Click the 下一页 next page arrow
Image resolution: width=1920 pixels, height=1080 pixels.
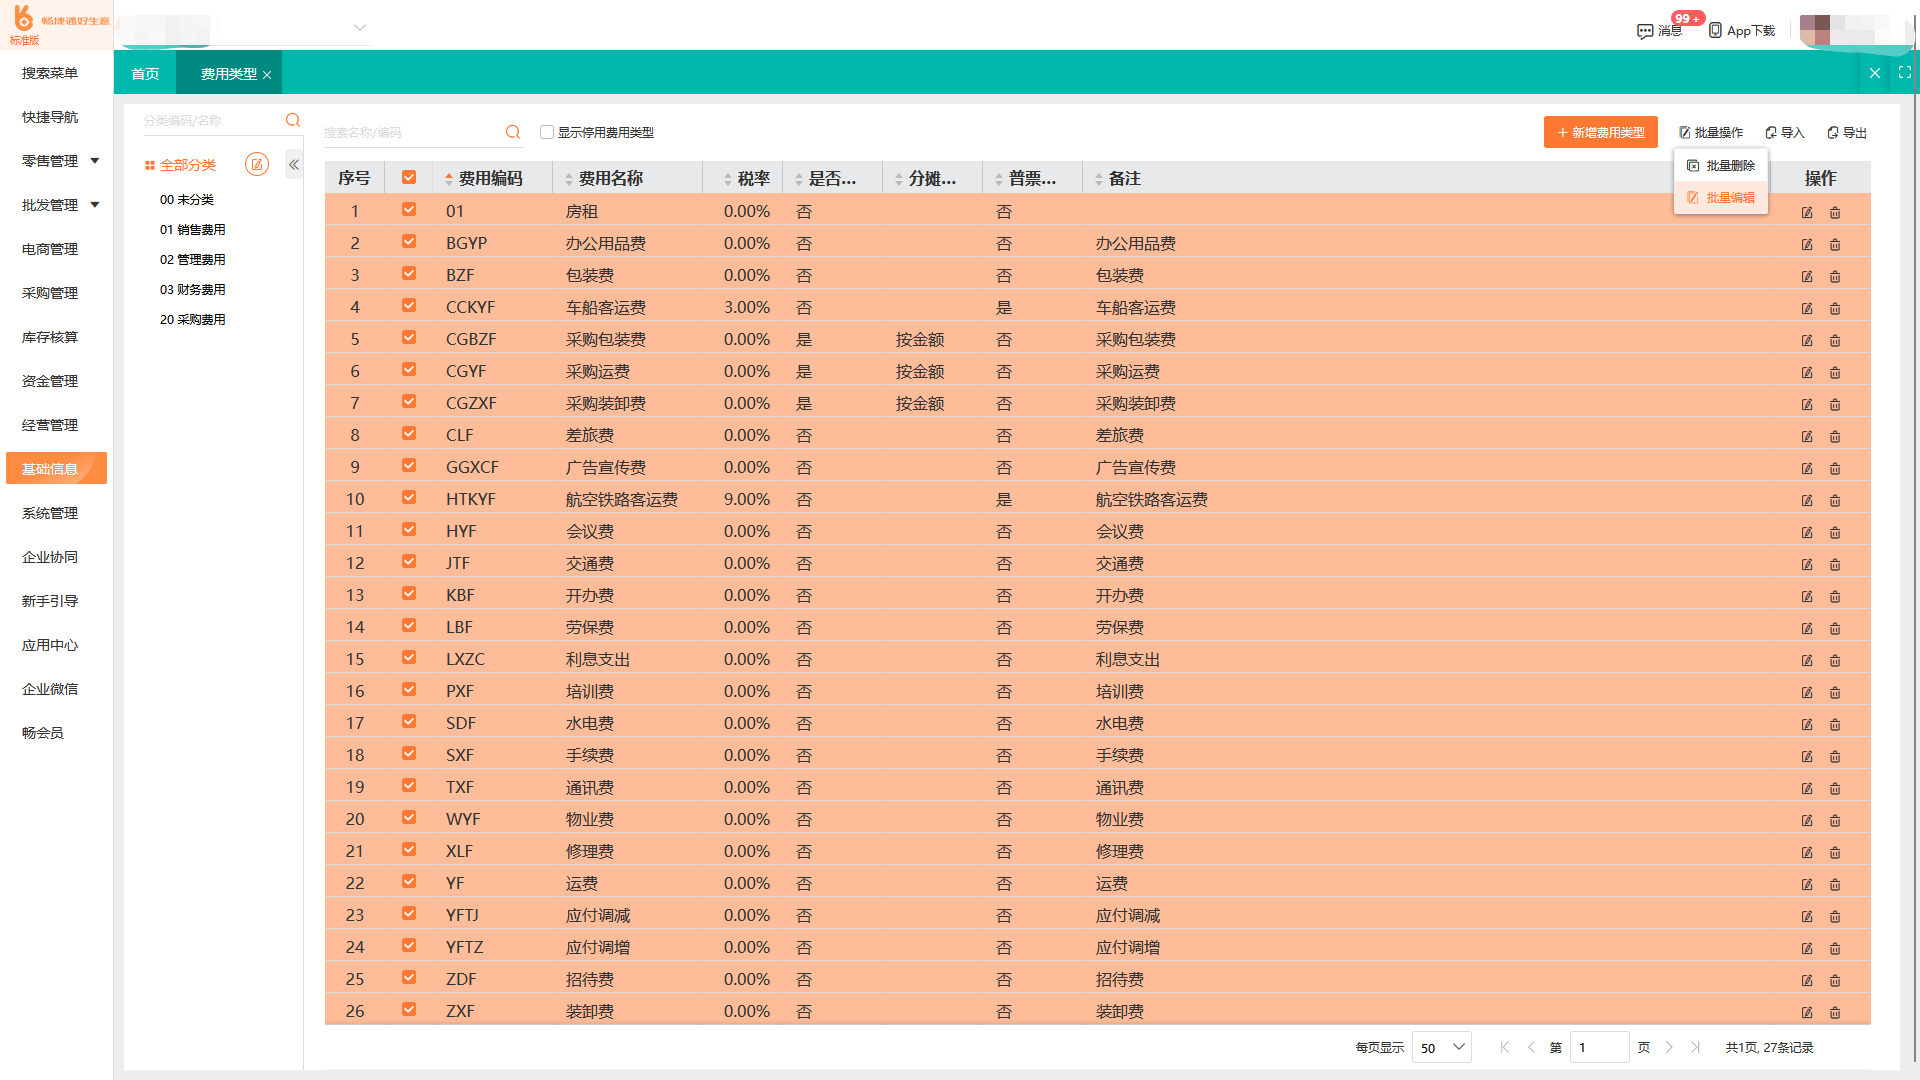click(1665, 1048)
